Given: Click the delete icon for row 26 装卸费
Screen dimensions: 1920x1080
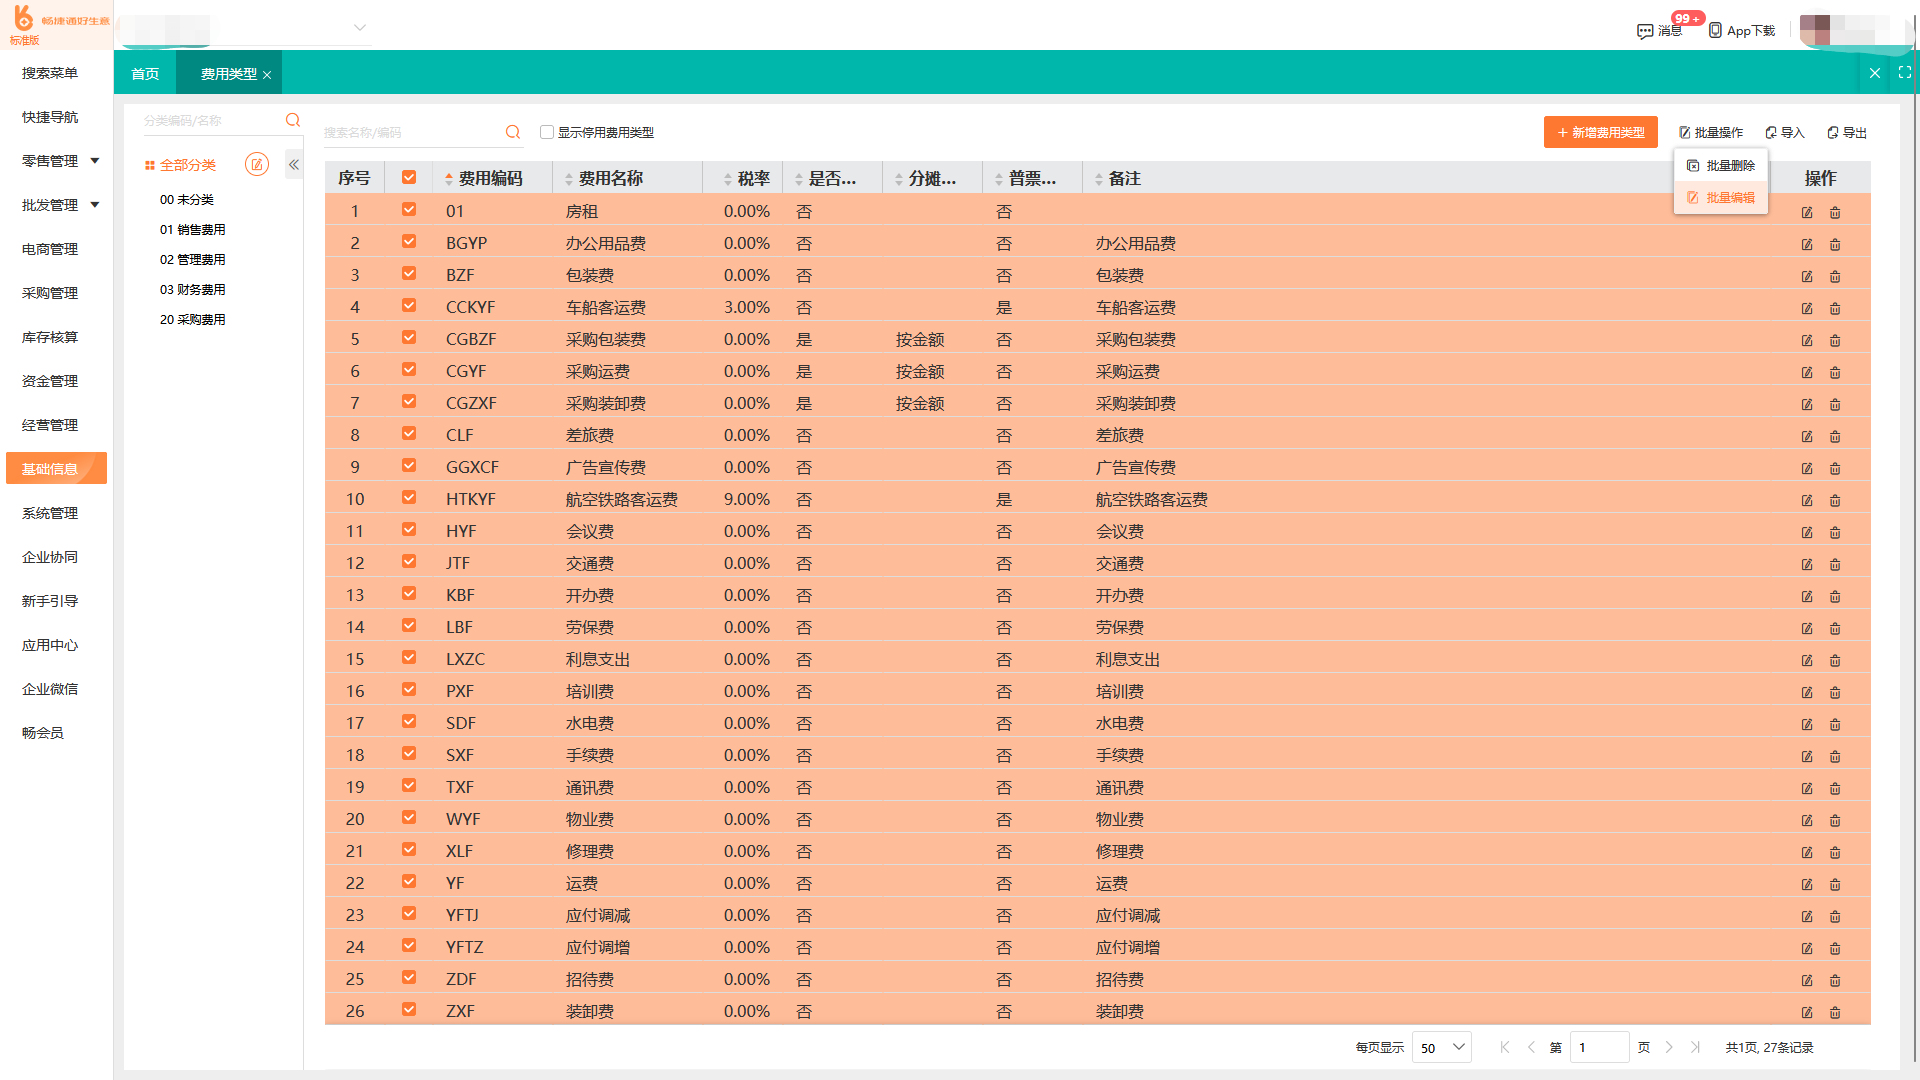Looking at the screenshot, I should click(x=1837, y=1010).
